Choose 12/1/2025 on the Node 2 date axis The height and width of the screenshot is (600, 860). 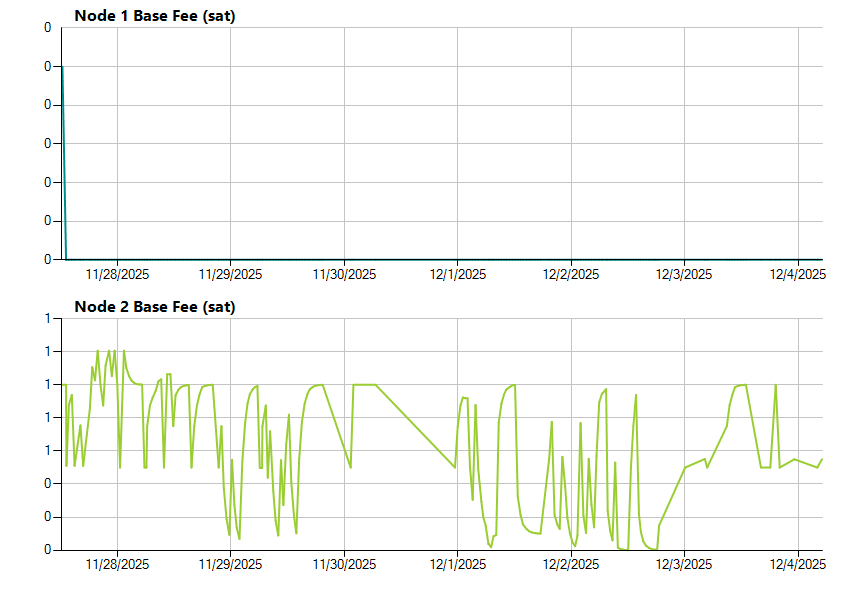(458, 564)
